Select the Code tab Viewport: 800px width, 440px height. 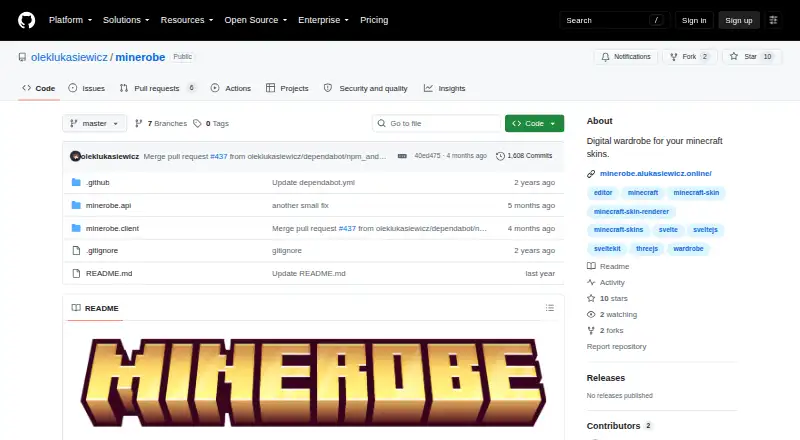(39, 88)
